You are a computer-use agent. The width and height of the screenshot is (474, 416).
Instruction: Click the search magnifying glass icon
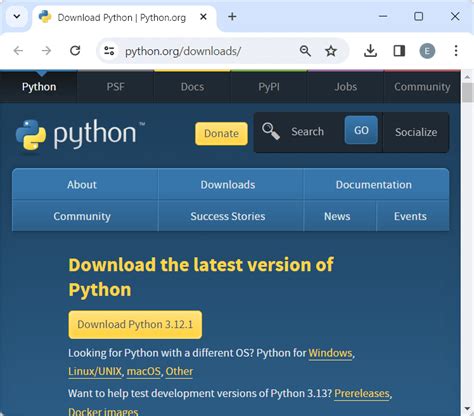point(270,131)
